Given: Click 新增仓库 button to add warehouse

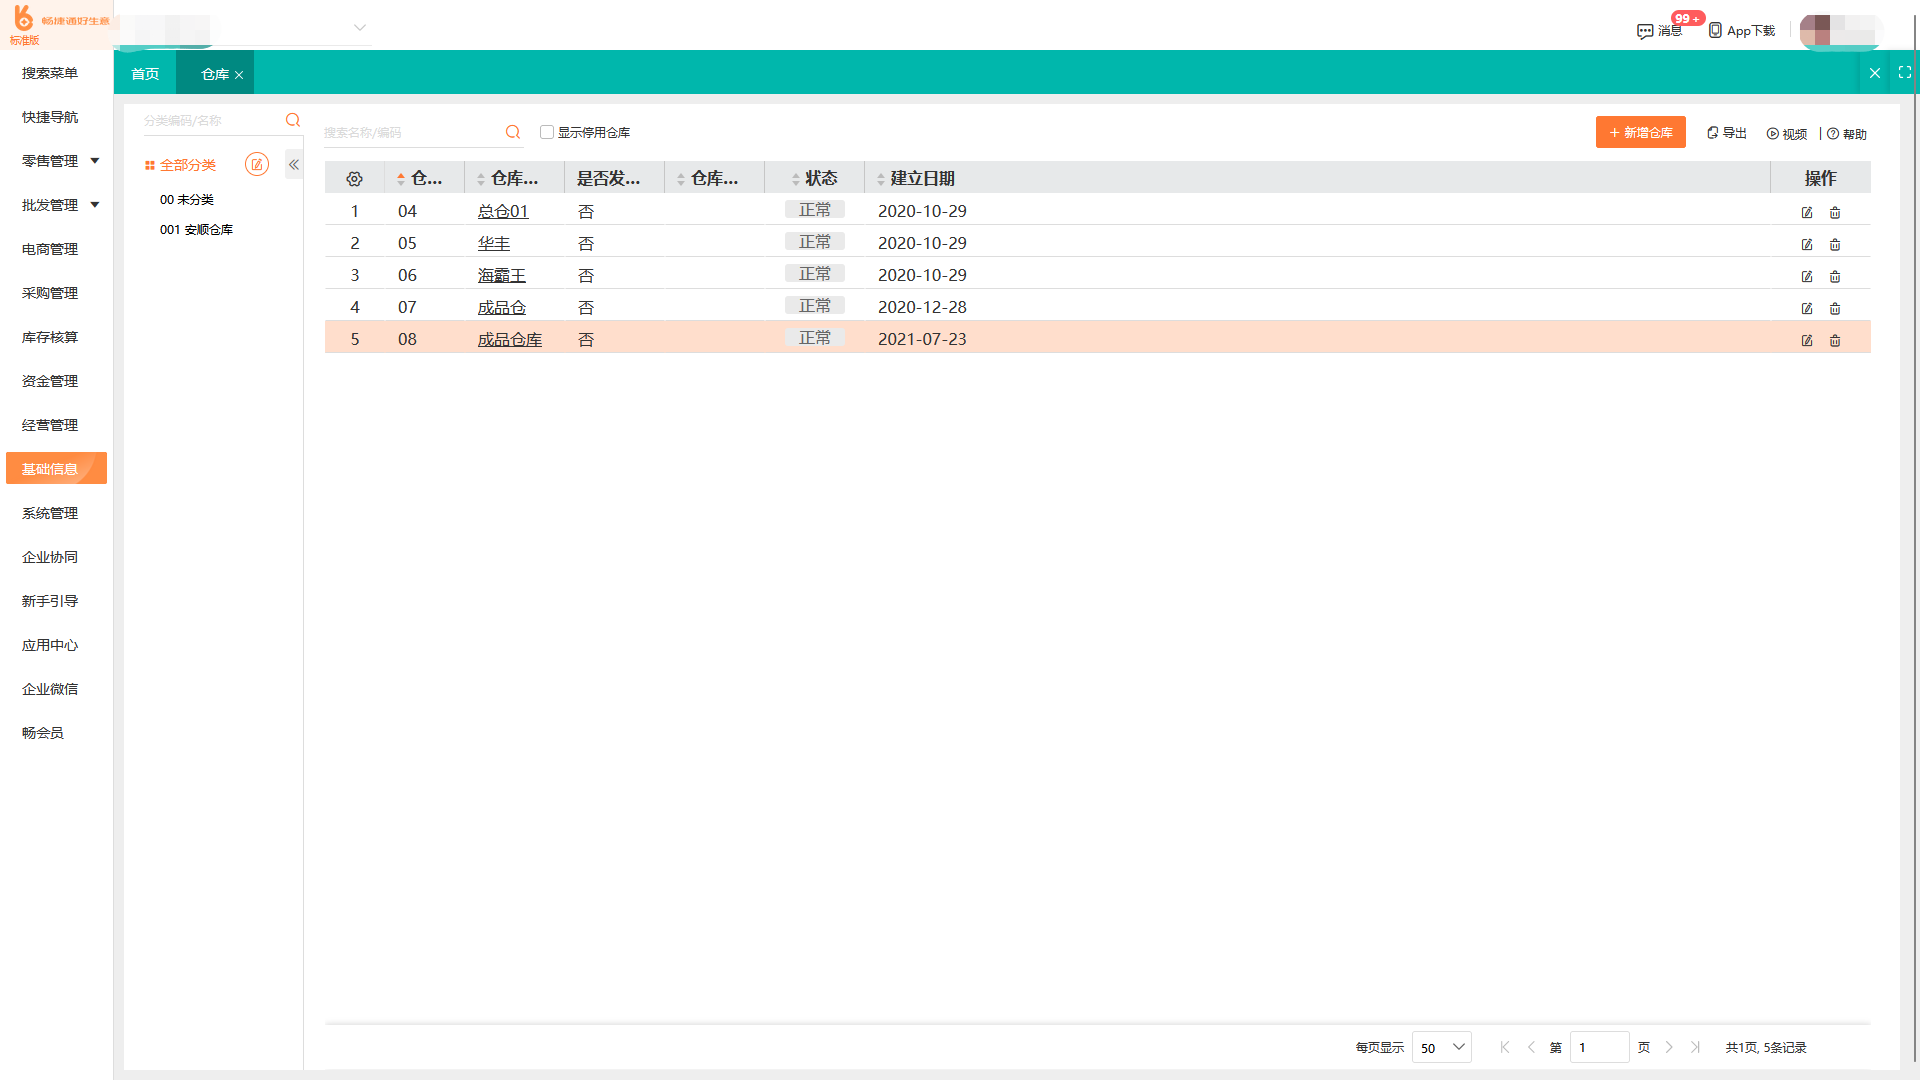Looking at the screenshot, I should click(1639, 131).
